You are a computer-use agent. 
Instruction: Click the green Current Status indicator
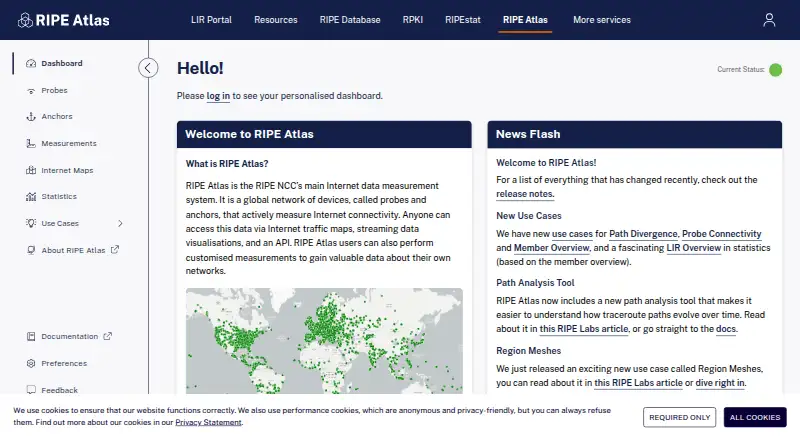click(776, 70)
